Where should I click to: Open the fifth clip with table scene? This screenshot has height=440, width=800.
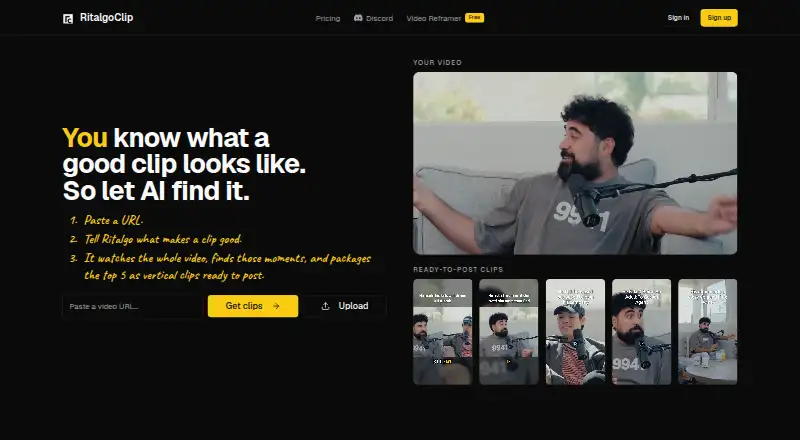[708, 332]
